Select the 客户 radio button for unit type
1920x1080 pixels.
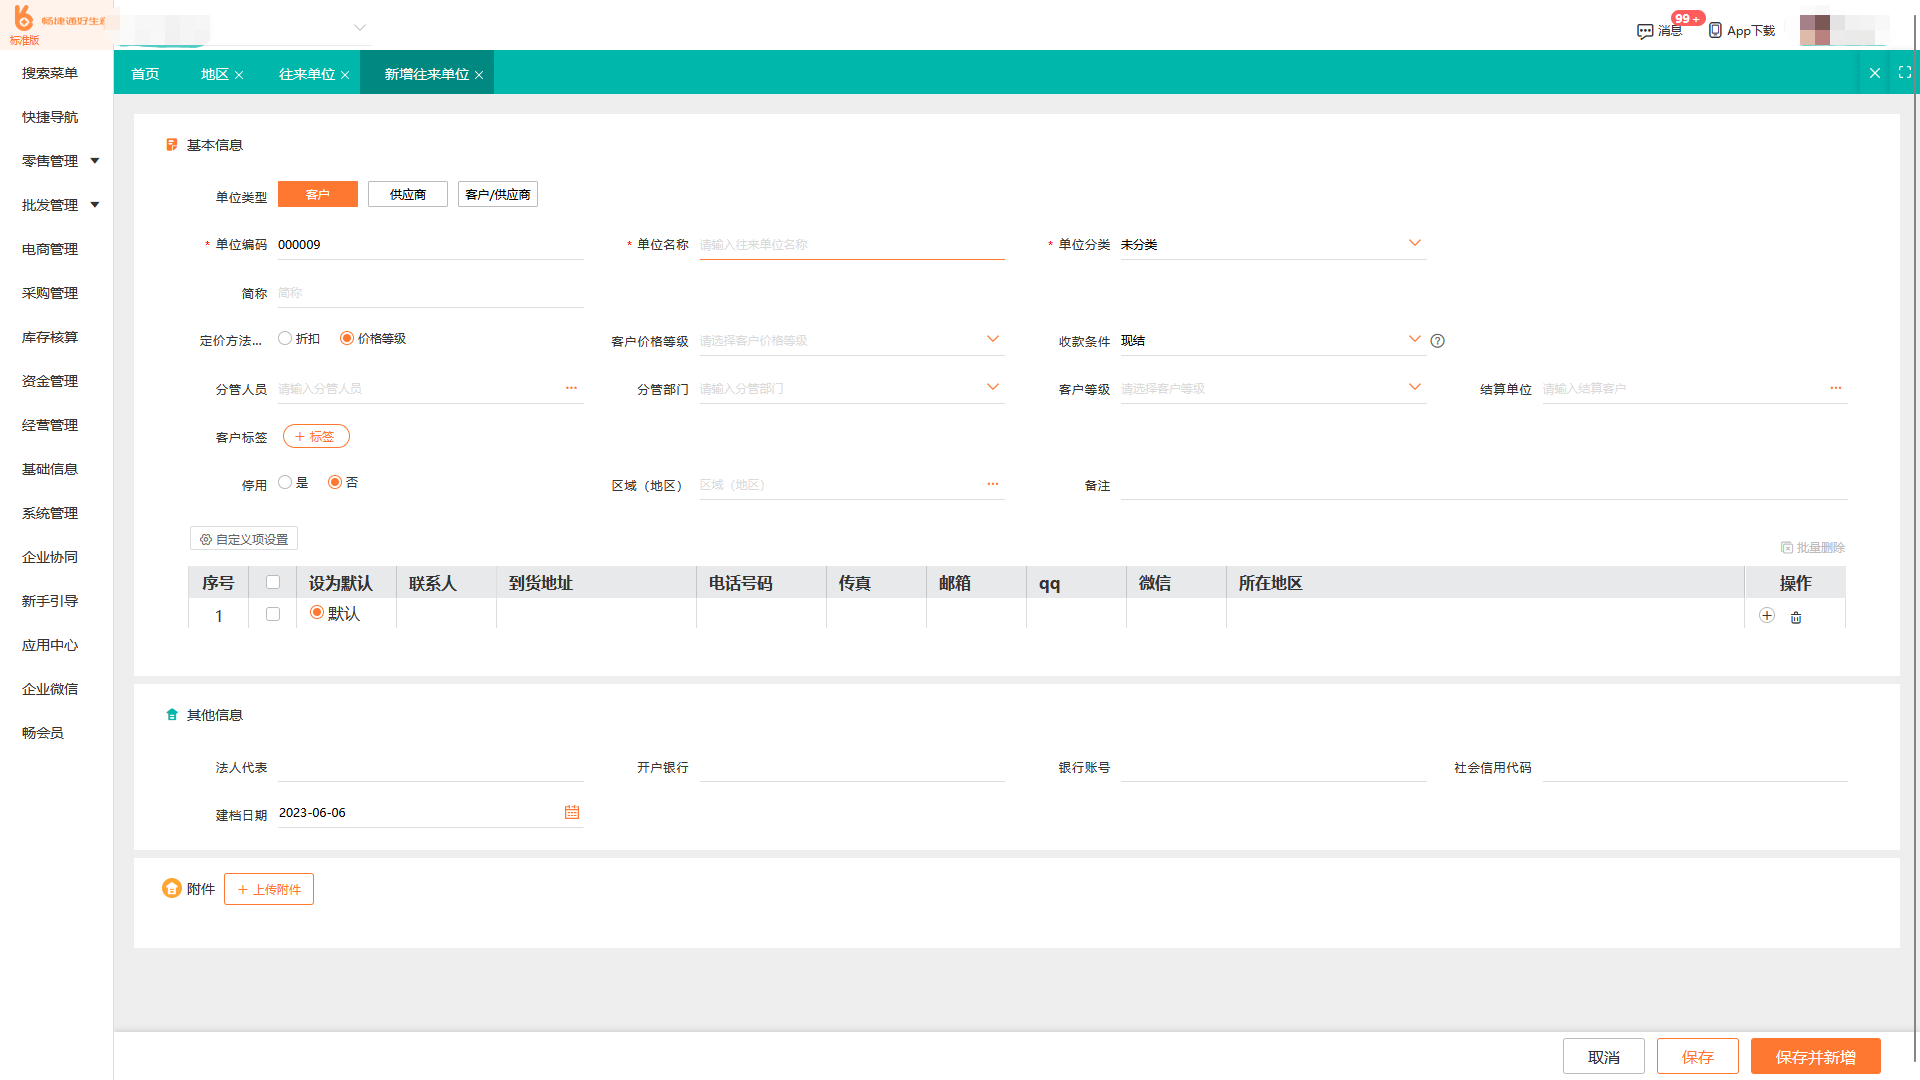click(x=318, y=194)
